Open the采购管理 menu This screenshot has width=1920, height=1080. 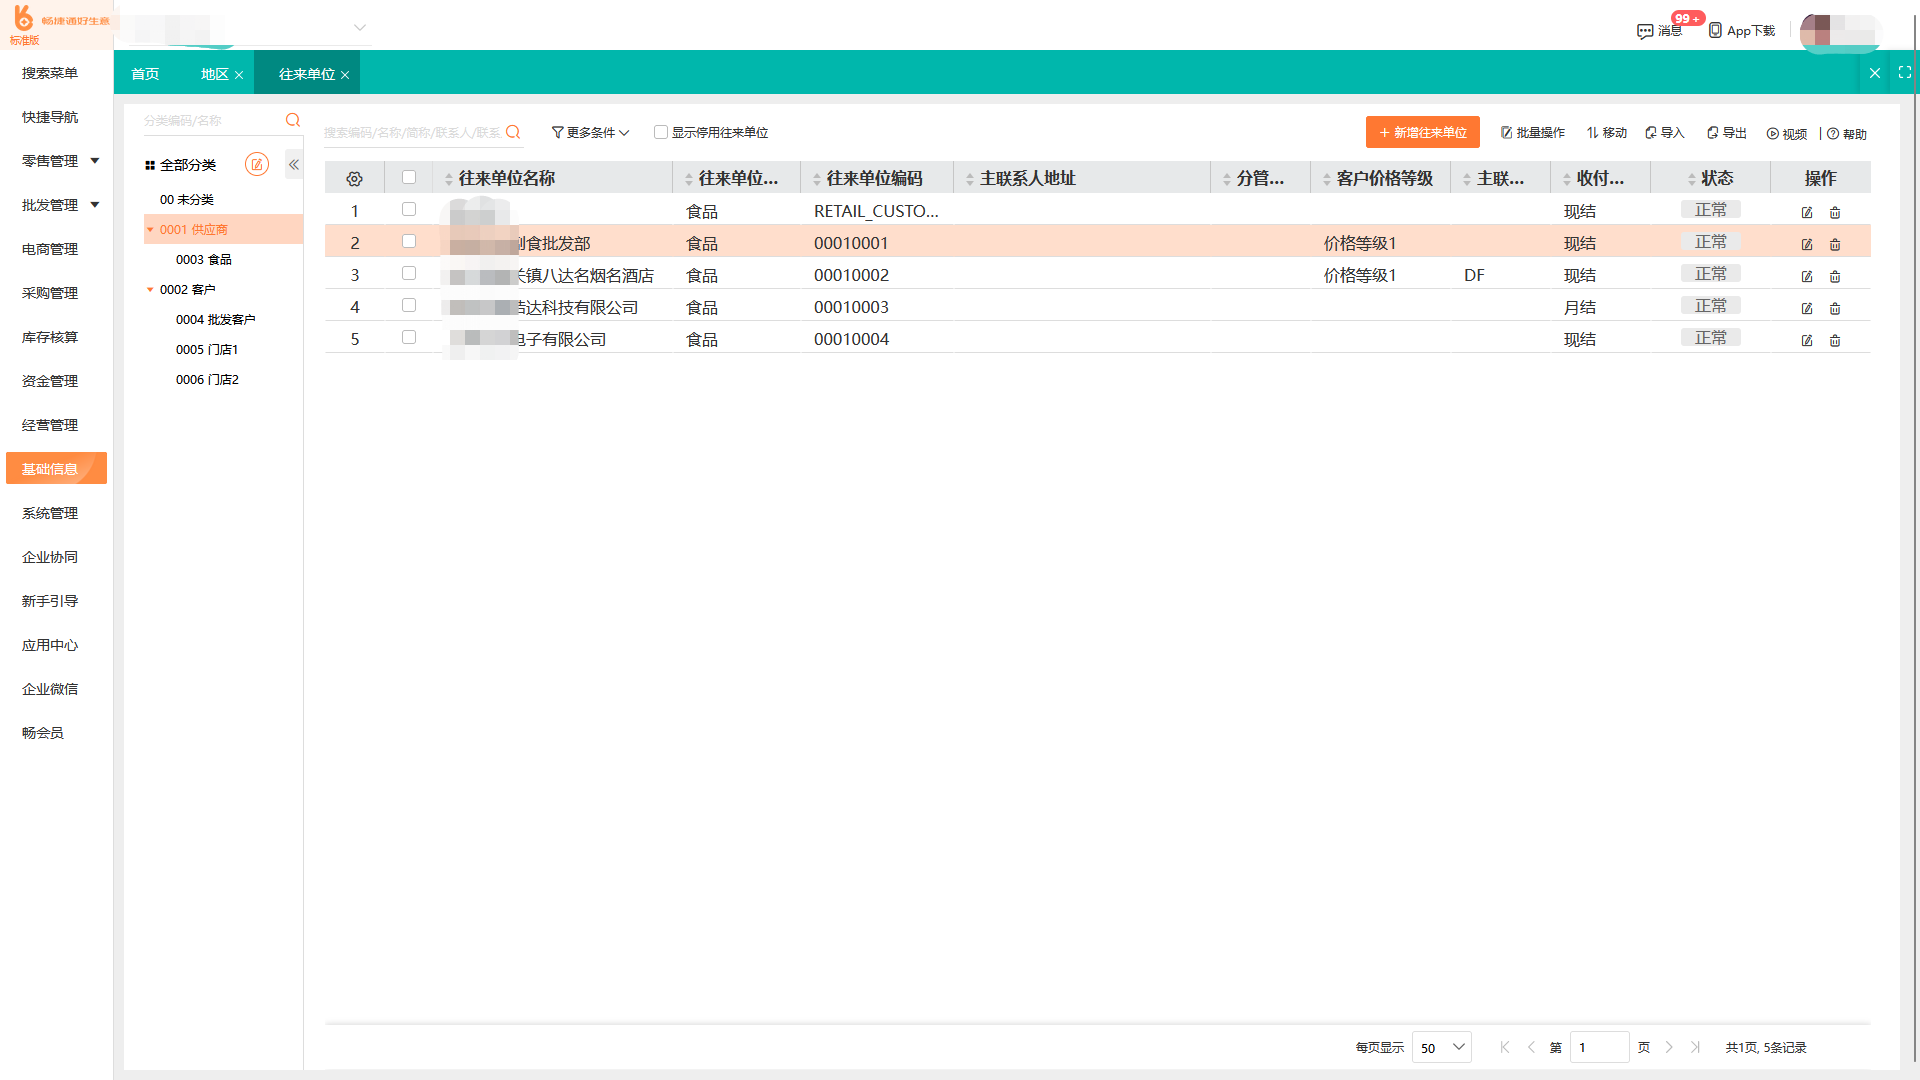pyautogui.click(x=51, y=293)
